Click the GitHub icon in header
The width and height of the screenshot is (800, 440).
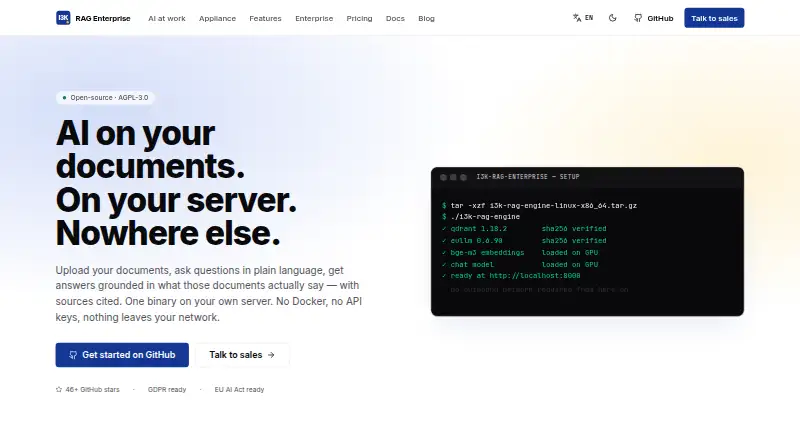[638, 18]
